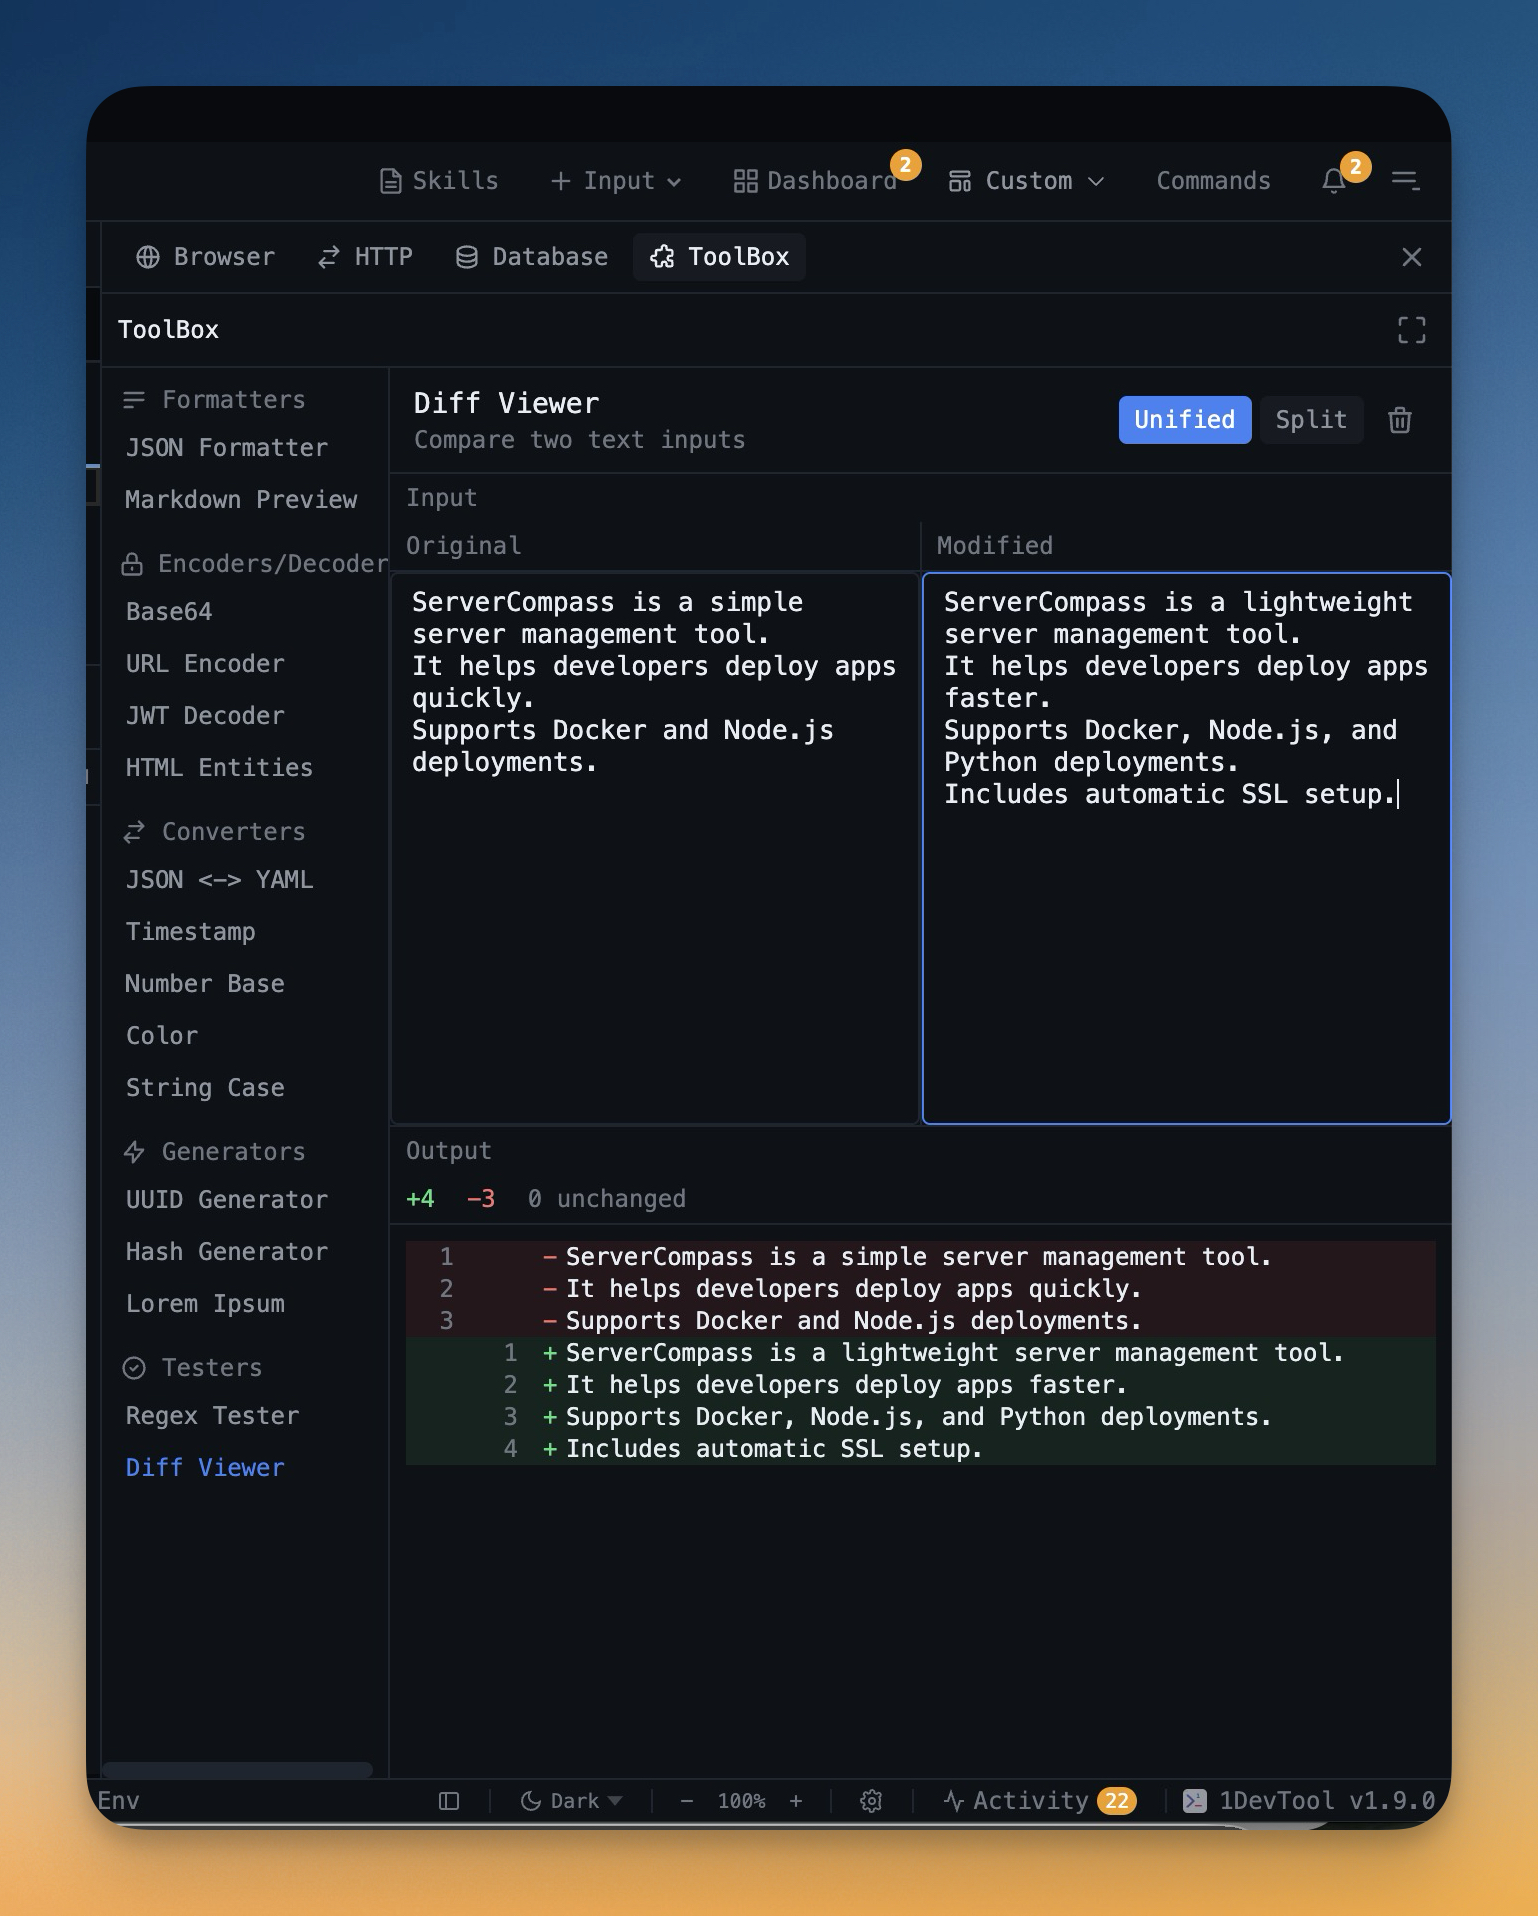Open the hamburger menu icon
Screen dimensions: 1538x1916
pyautogui.click(x=1405, y=181)
